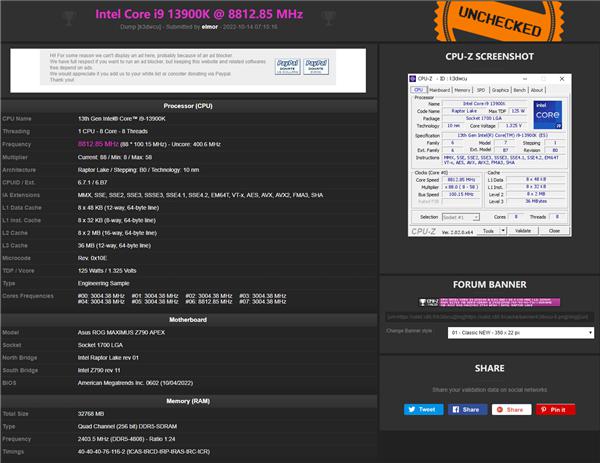Expand the Tools dropdown arrow in CPU-Z

pos(502,229)
